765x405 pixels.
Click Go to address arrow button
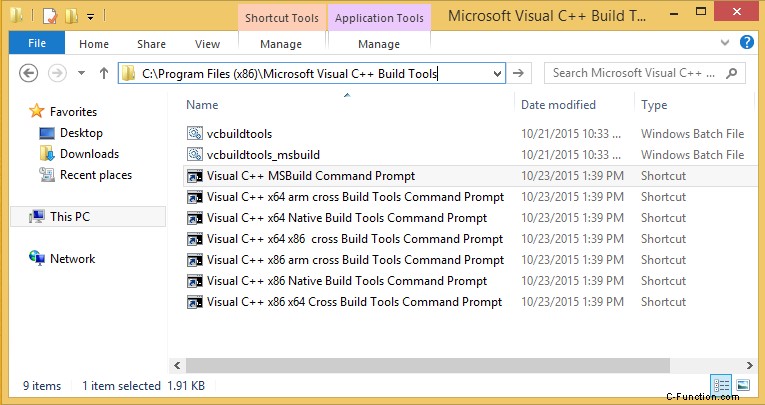pyautogui.click(x=518, y=73)
